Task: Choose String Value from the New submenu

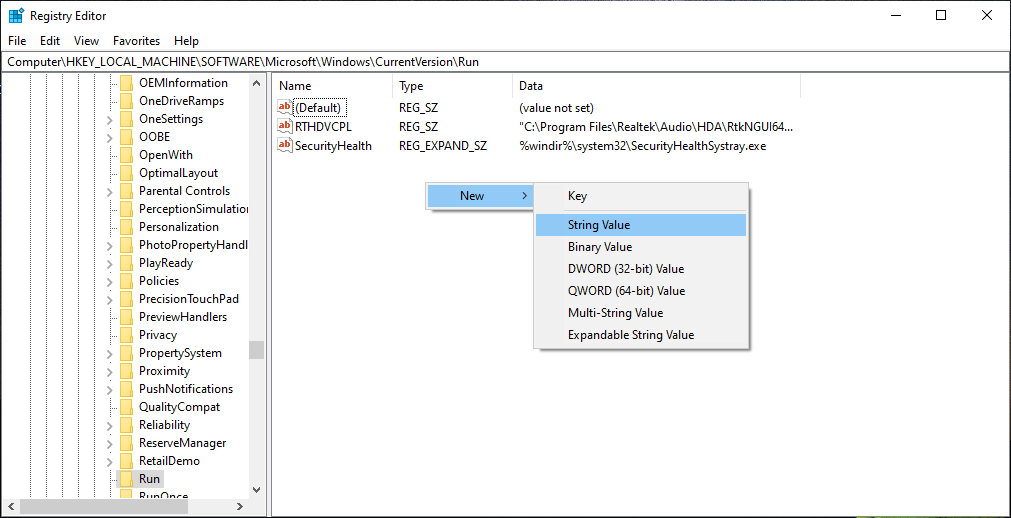Action: coord(640,225)
